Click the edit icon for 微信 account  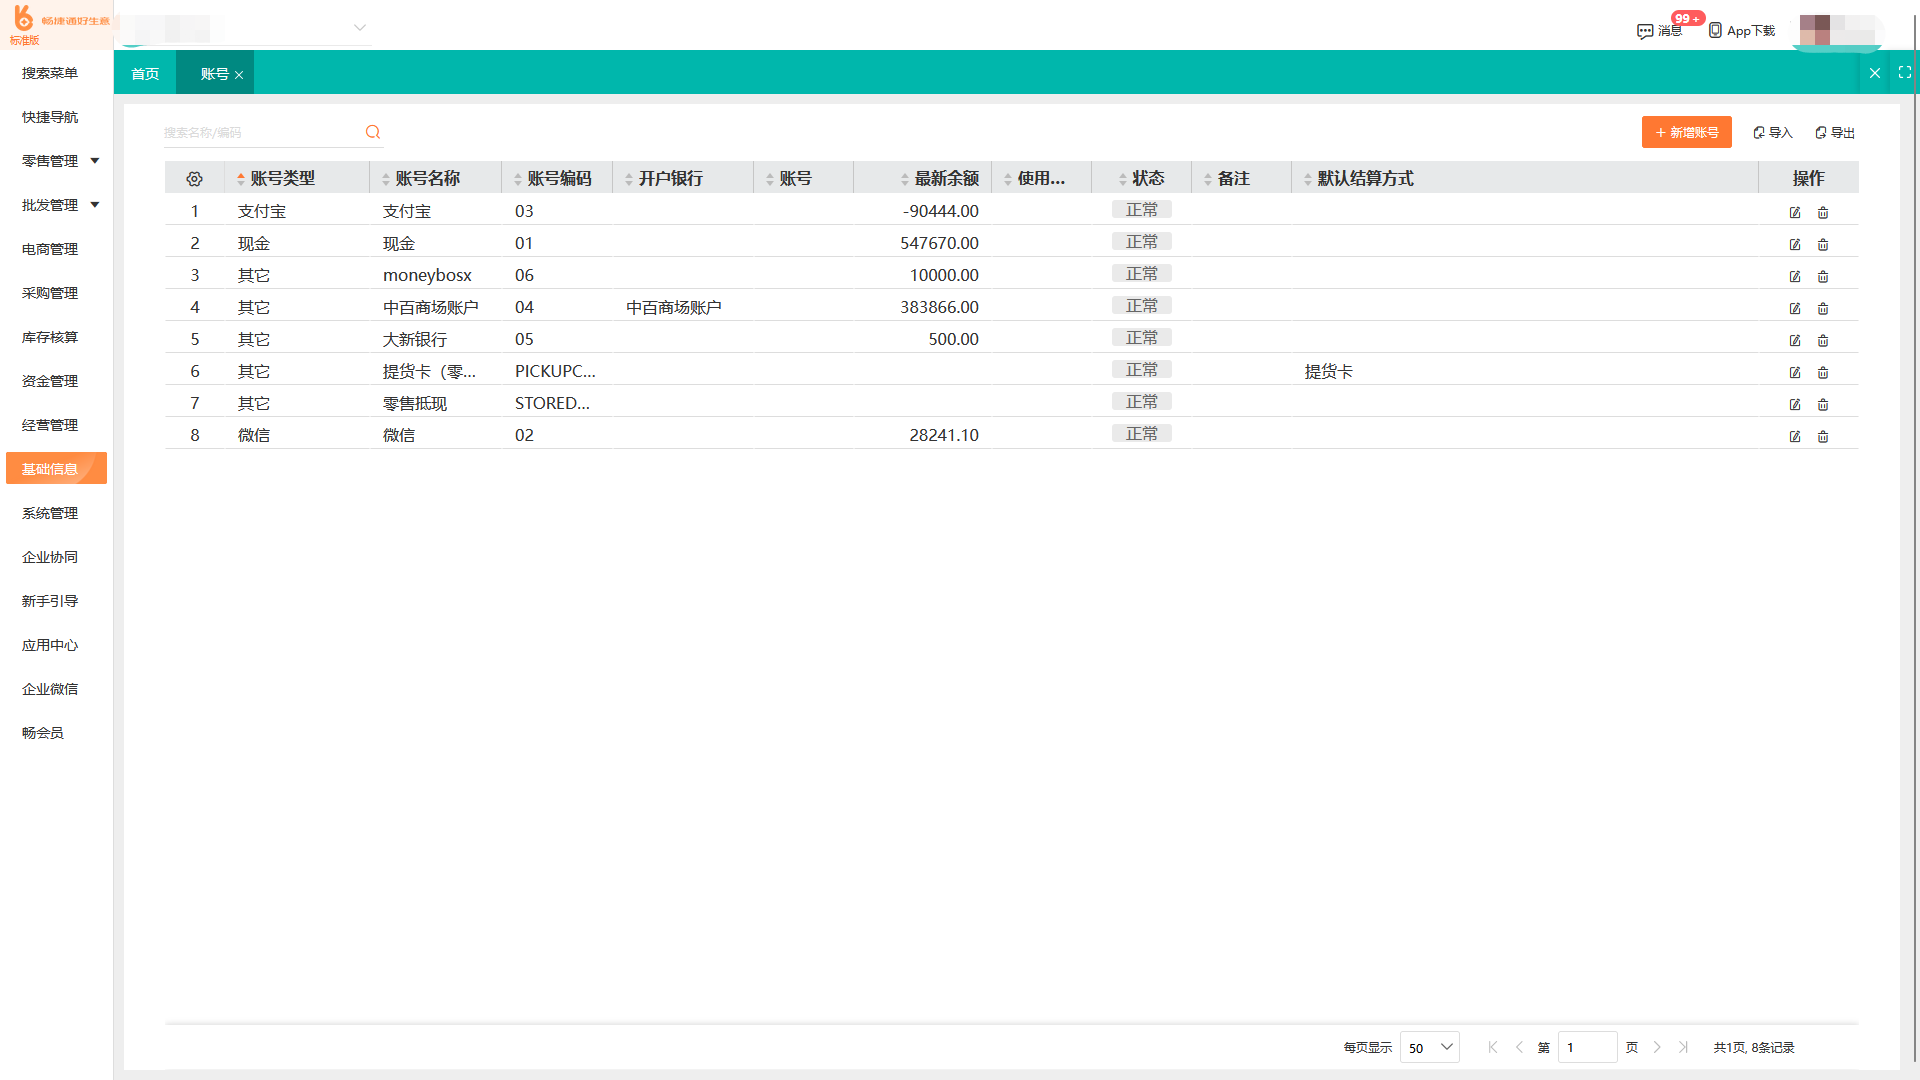1795,434
